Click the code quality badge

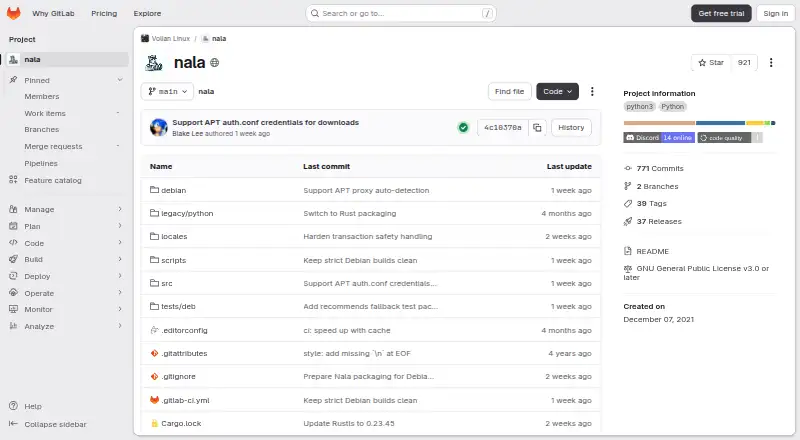(x=730, y=138)
